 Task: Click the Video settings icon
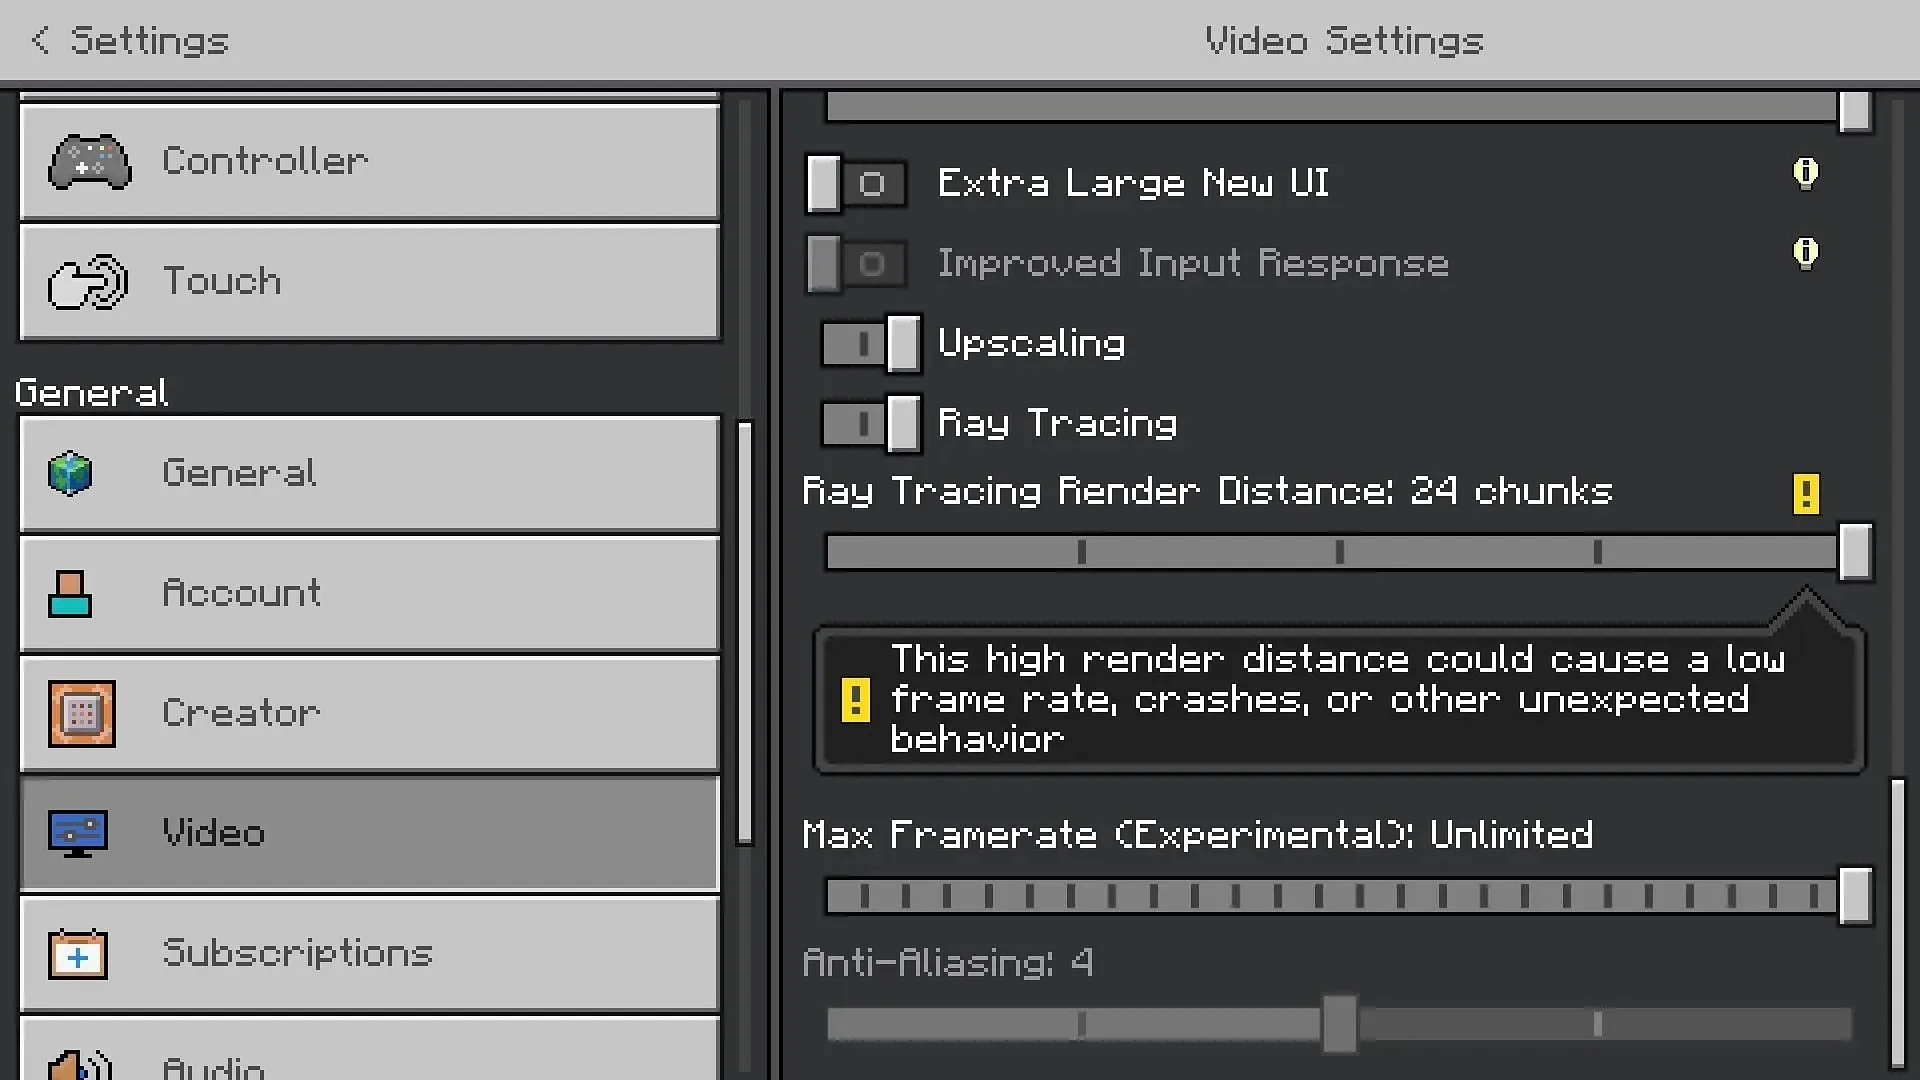(x=76, y=832)
